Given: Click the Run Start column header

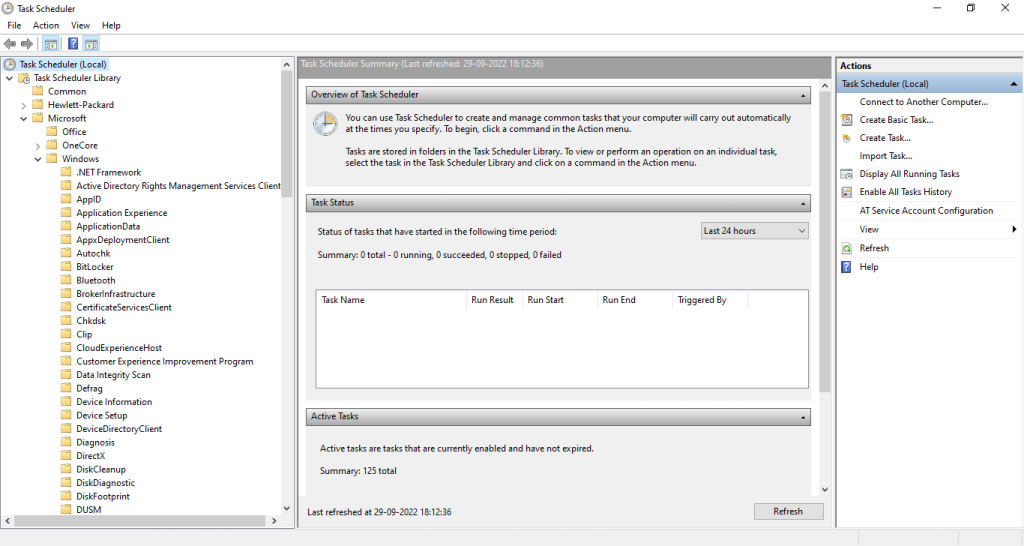Looking at the screenshot, I should click(560, 300).
